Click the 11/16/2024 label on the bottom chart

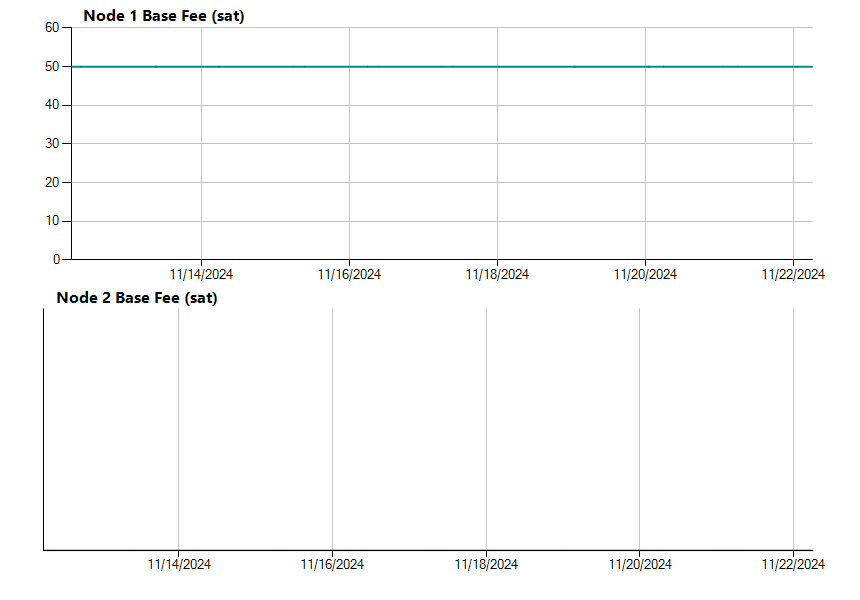tap(330, 564)
